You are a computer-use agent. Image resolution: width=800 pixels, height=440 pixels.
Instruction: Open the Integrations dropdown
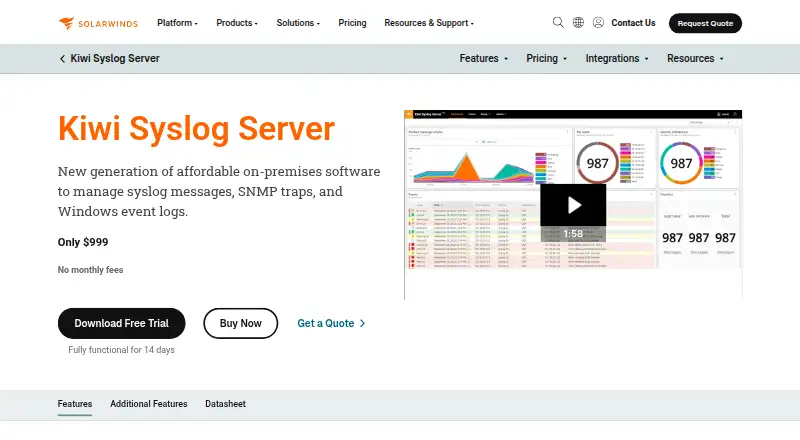(617, 59)
